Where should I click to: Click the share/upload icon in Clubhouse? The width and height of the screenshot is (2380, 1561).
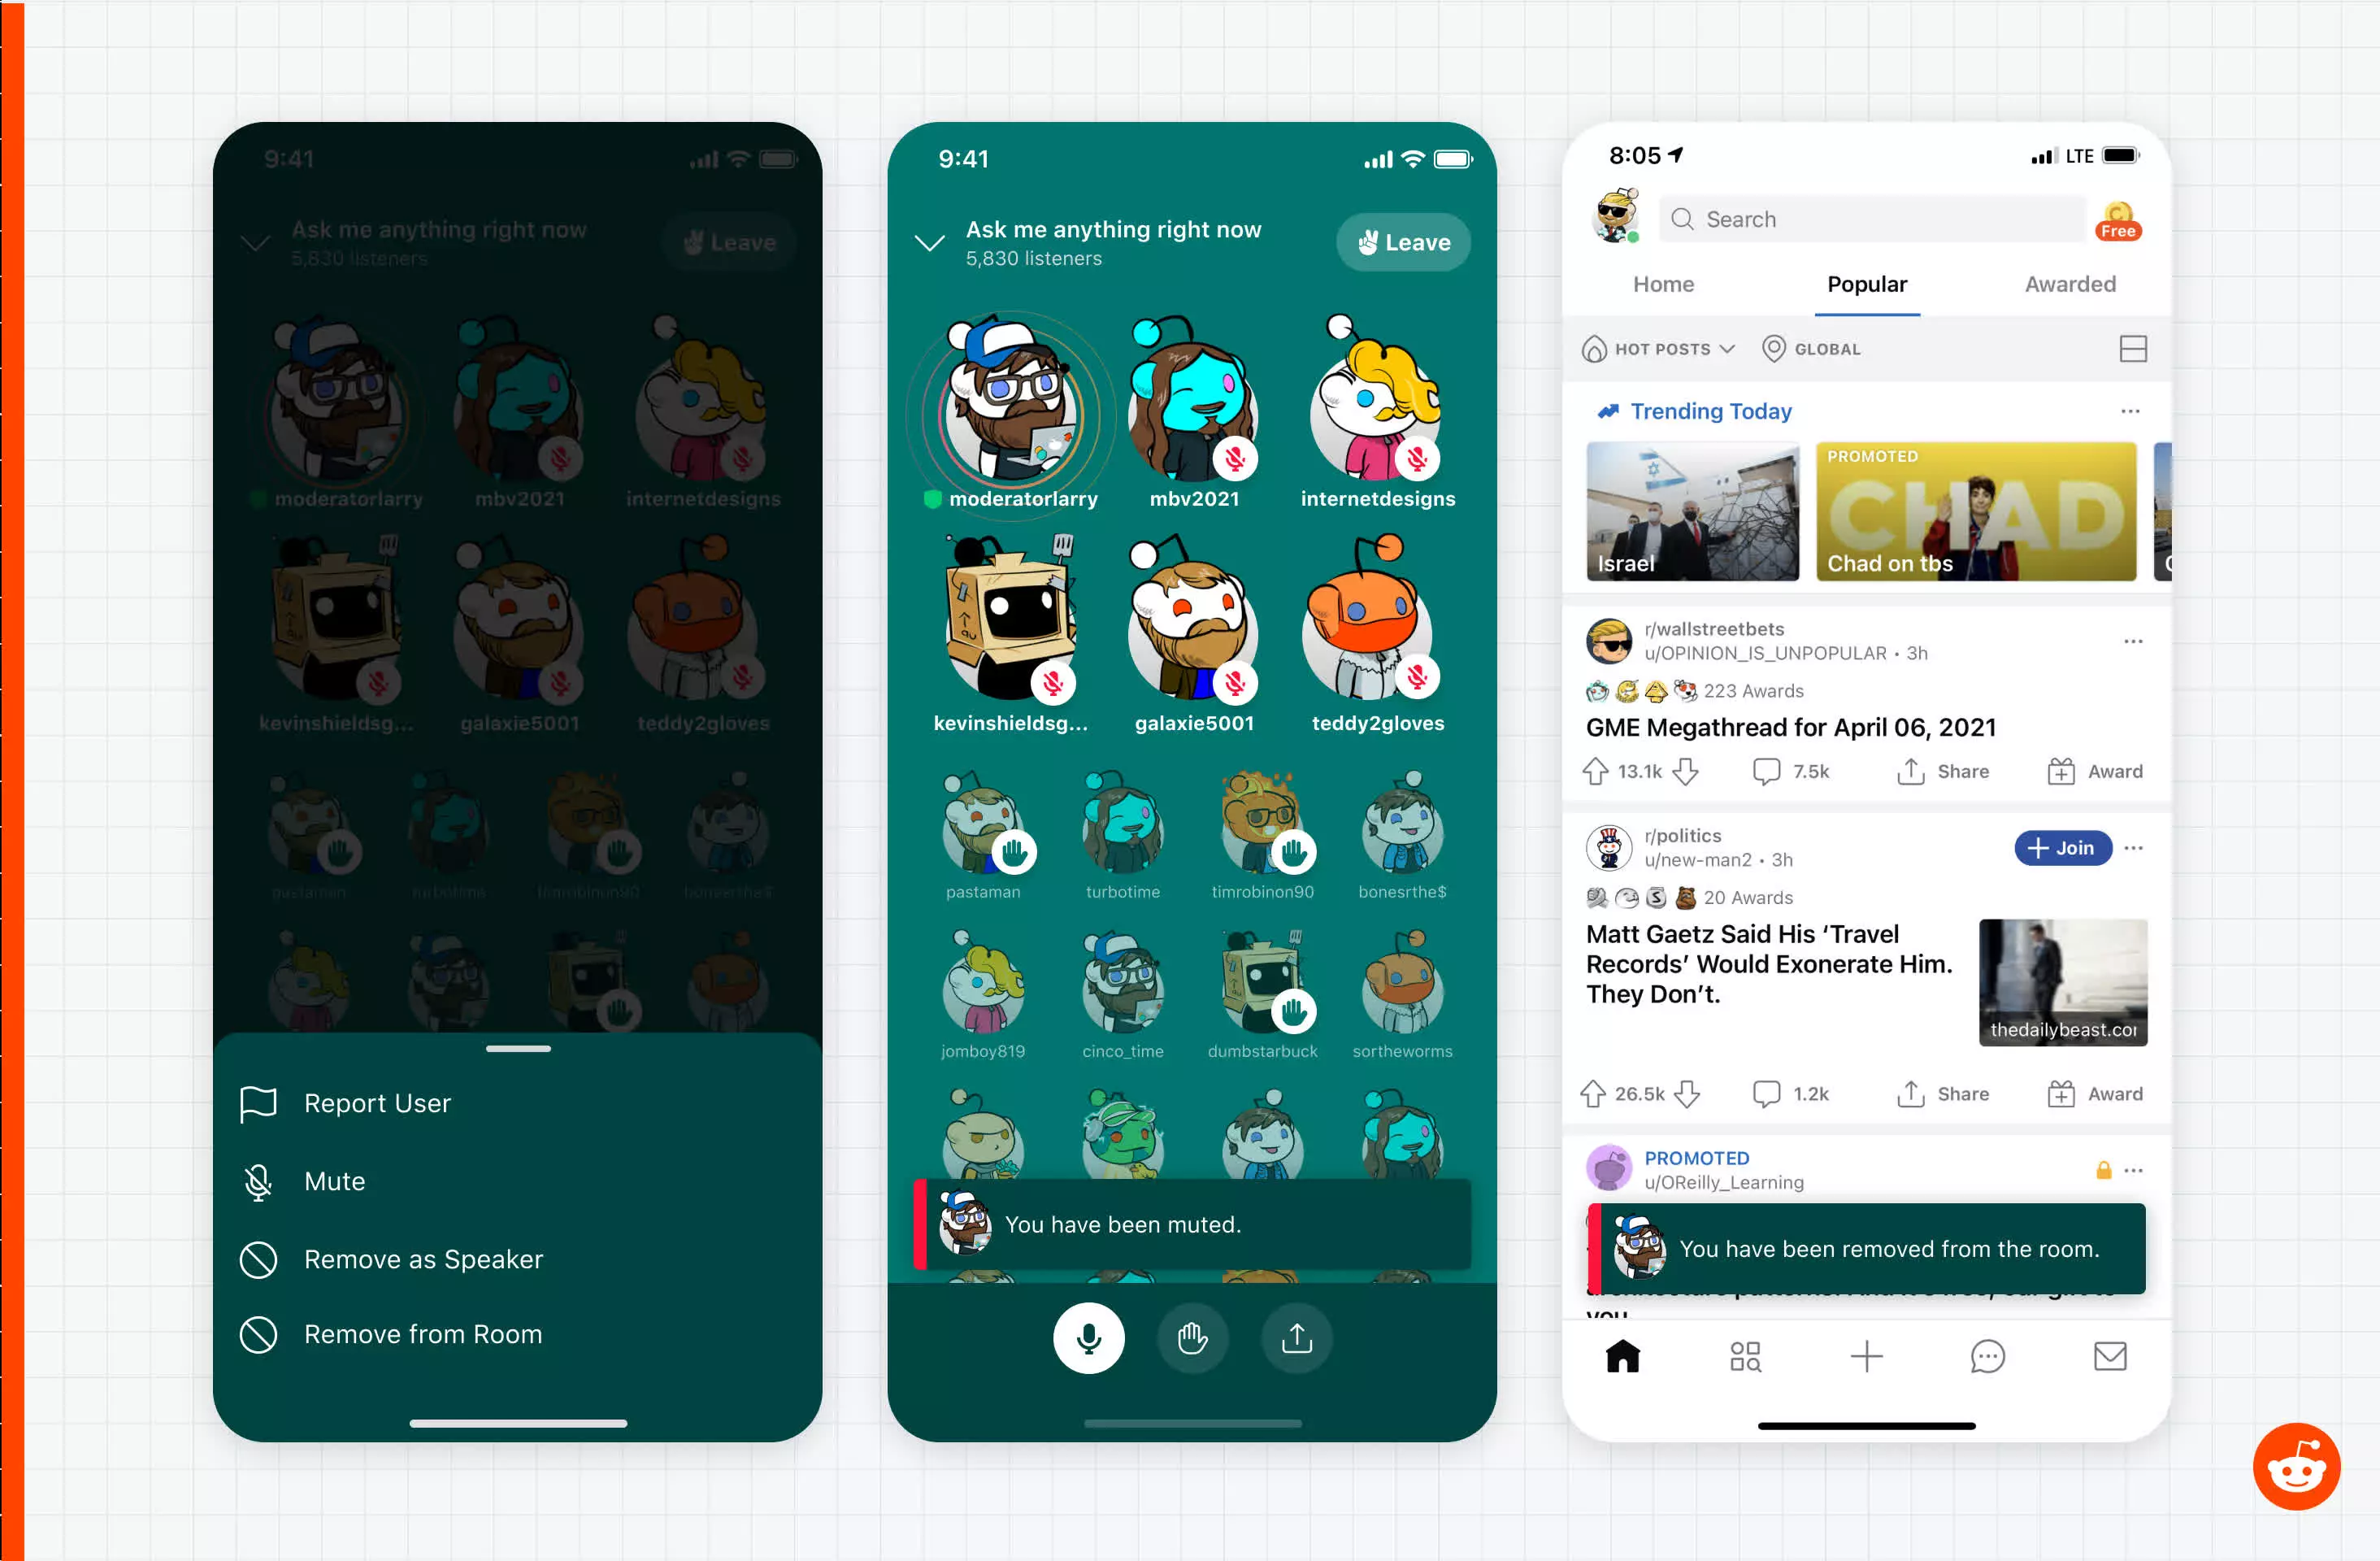coord(1297,1338)
